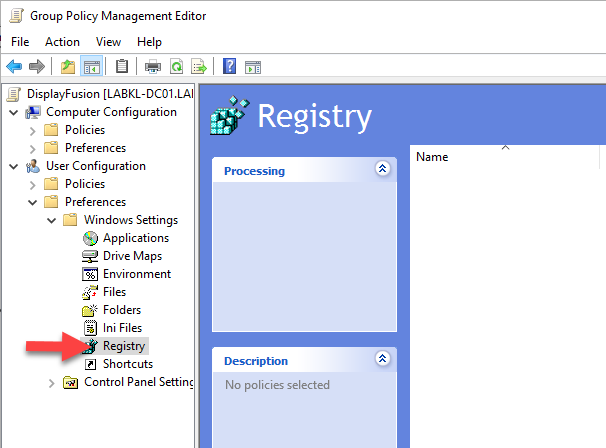Viewport: 606px width, 448px height.
Task: Select the Shortcuts tree item
Action: click(x=128, y=364)
